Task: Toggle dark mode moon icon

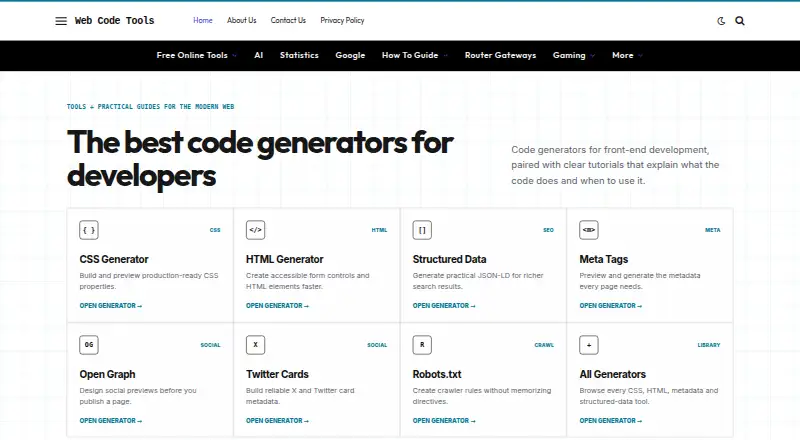Action: [721, 21]
